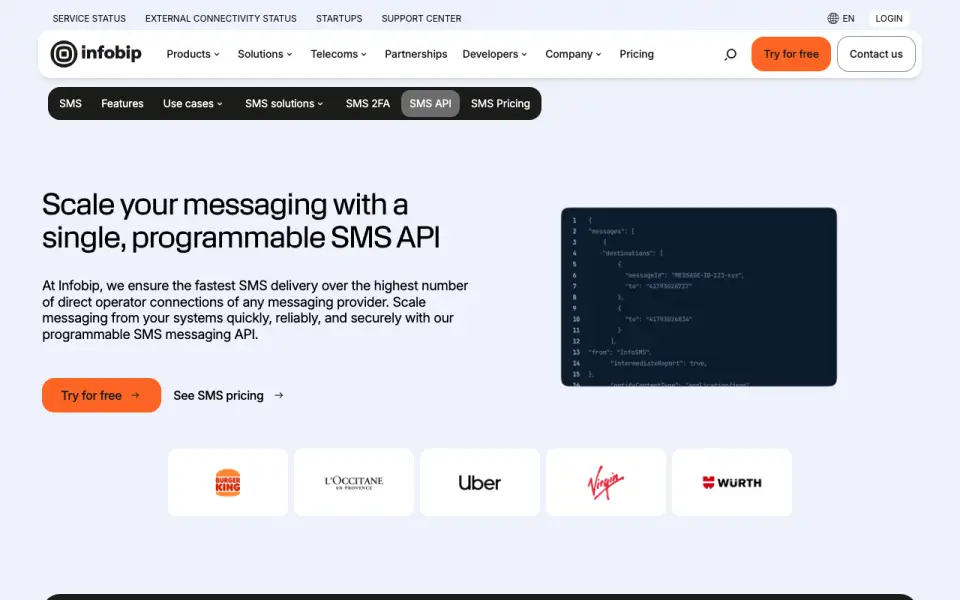Click the Infobip logo

coord(96,54)
